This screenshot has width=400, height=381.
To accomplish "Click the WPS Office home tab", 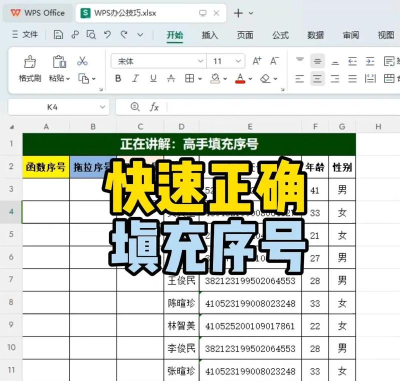I will click(38, 13).
